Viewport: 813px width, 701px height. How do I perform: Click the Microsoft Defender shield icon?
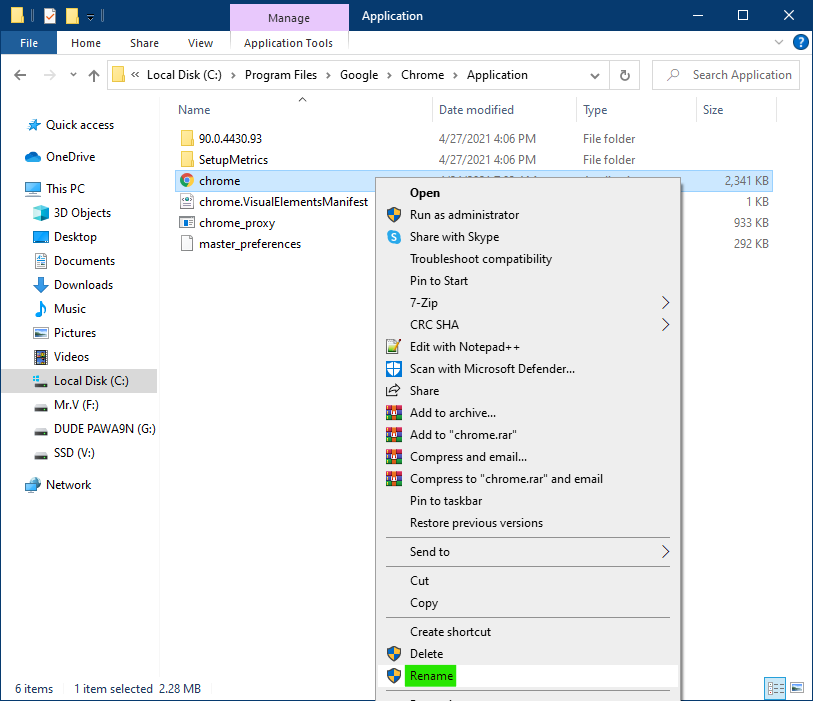click(x=394, y=369)
